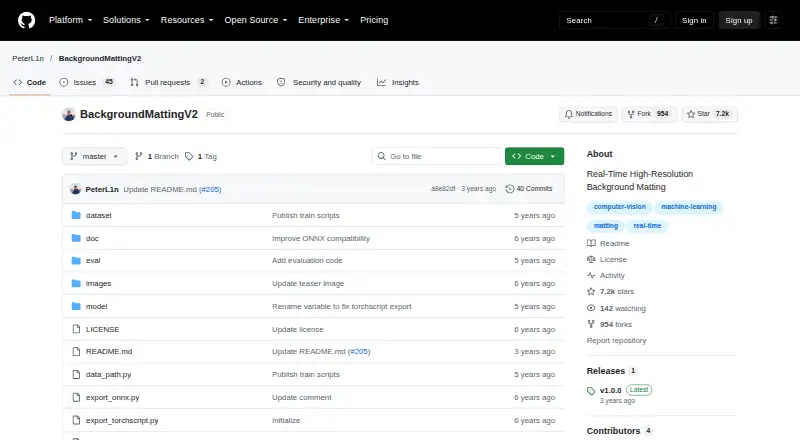Viewport: 800px width, 440px height.
Task: Switch to the Issues tab
Action: [x=87, y=82]
